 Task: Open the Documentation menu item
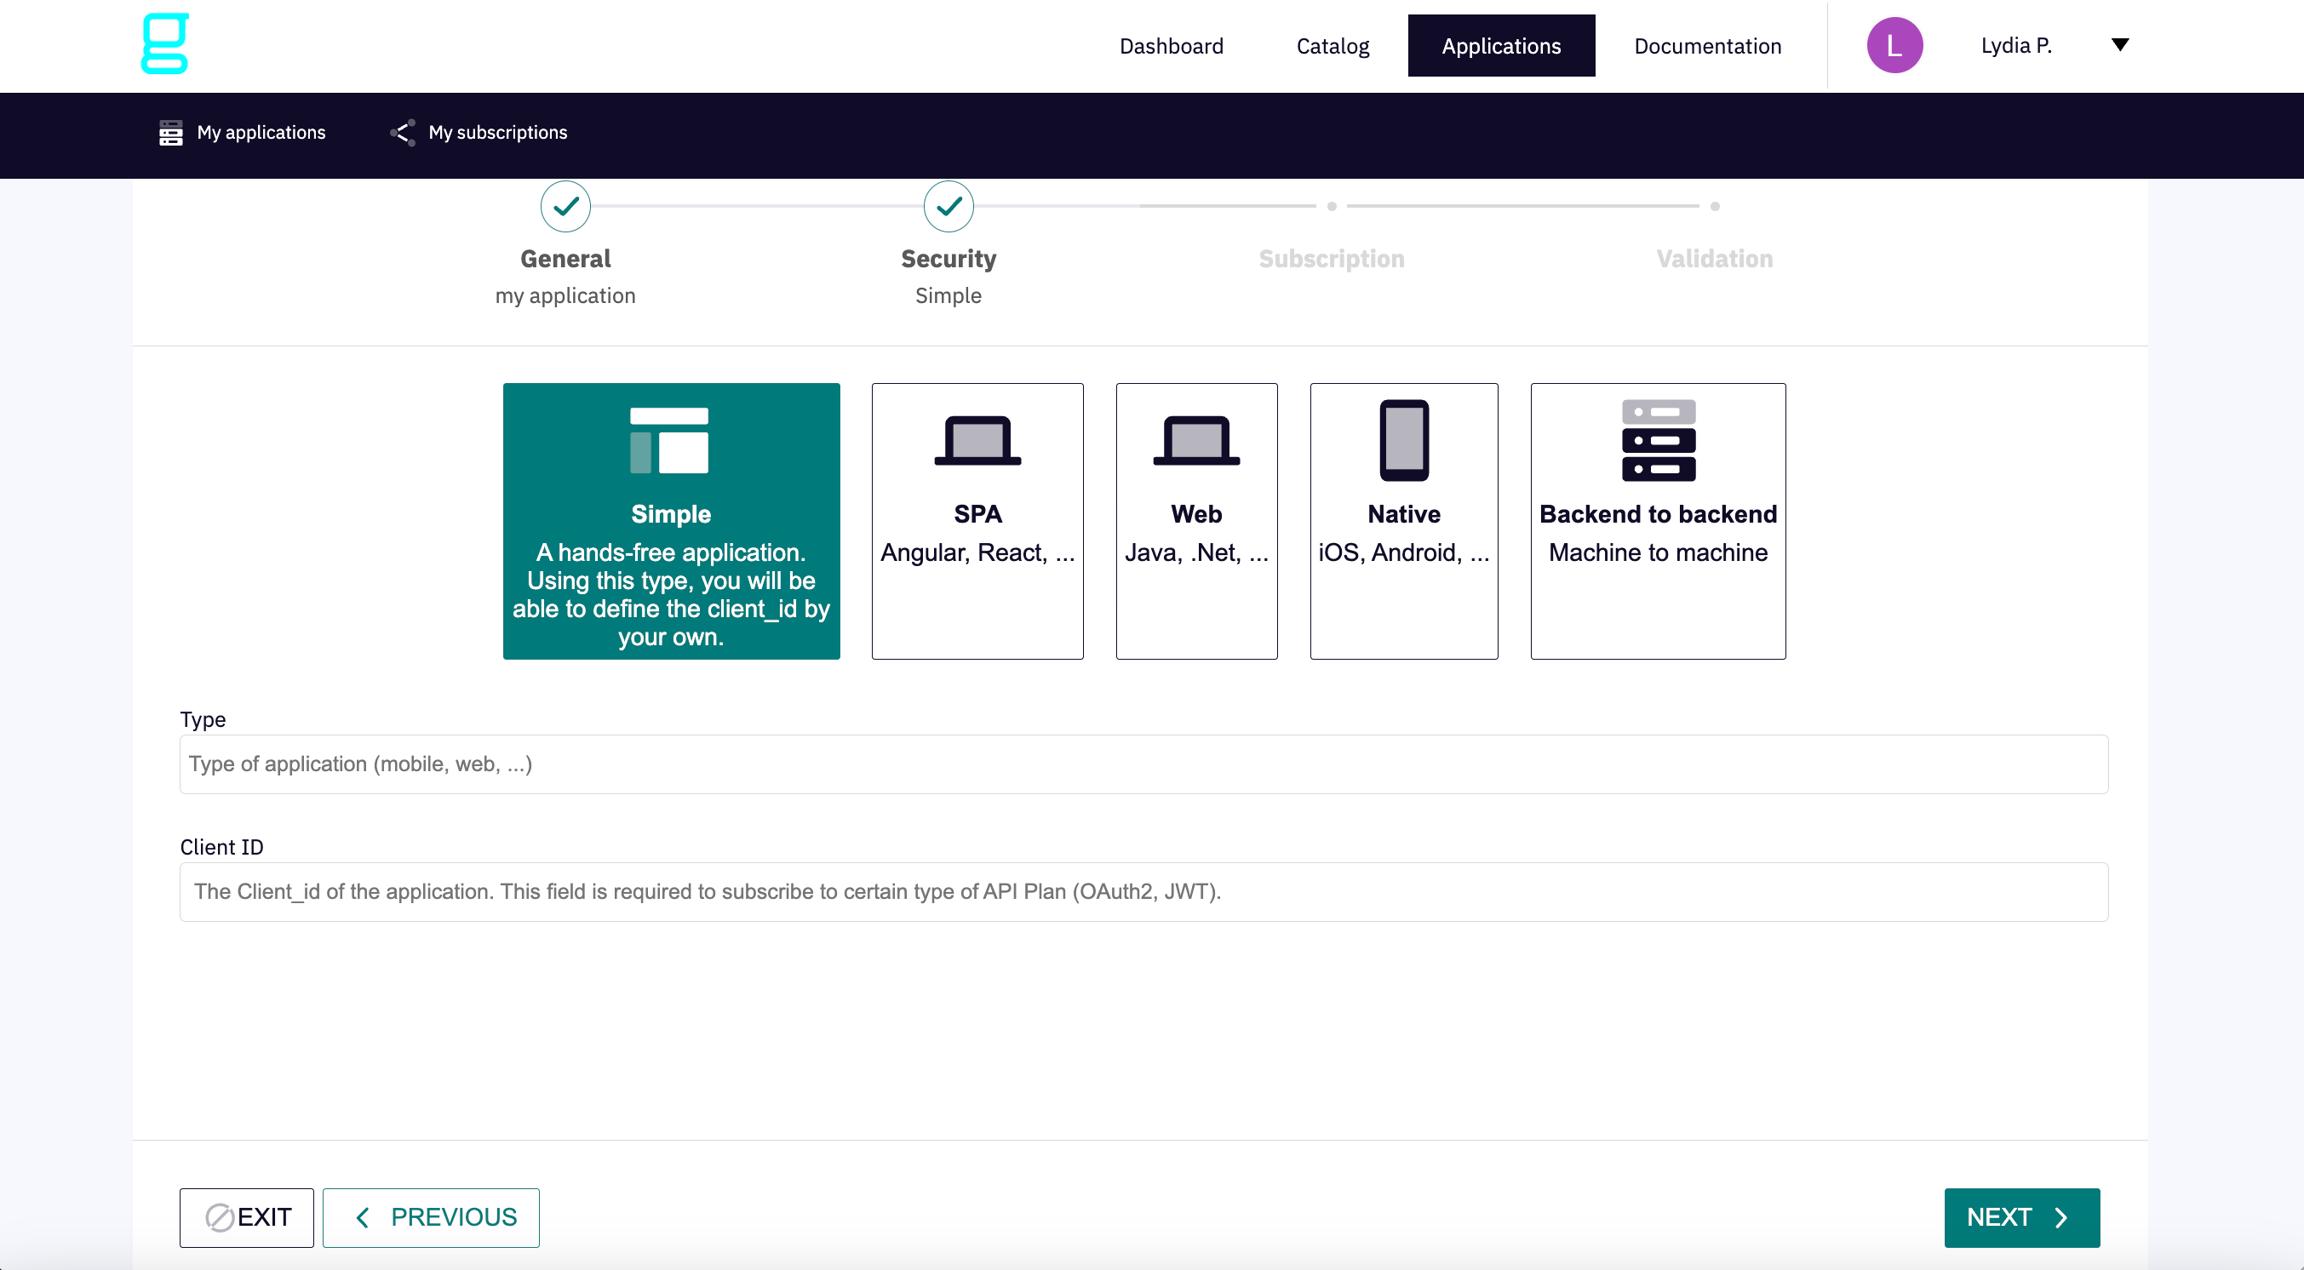tap(1707, 46)
